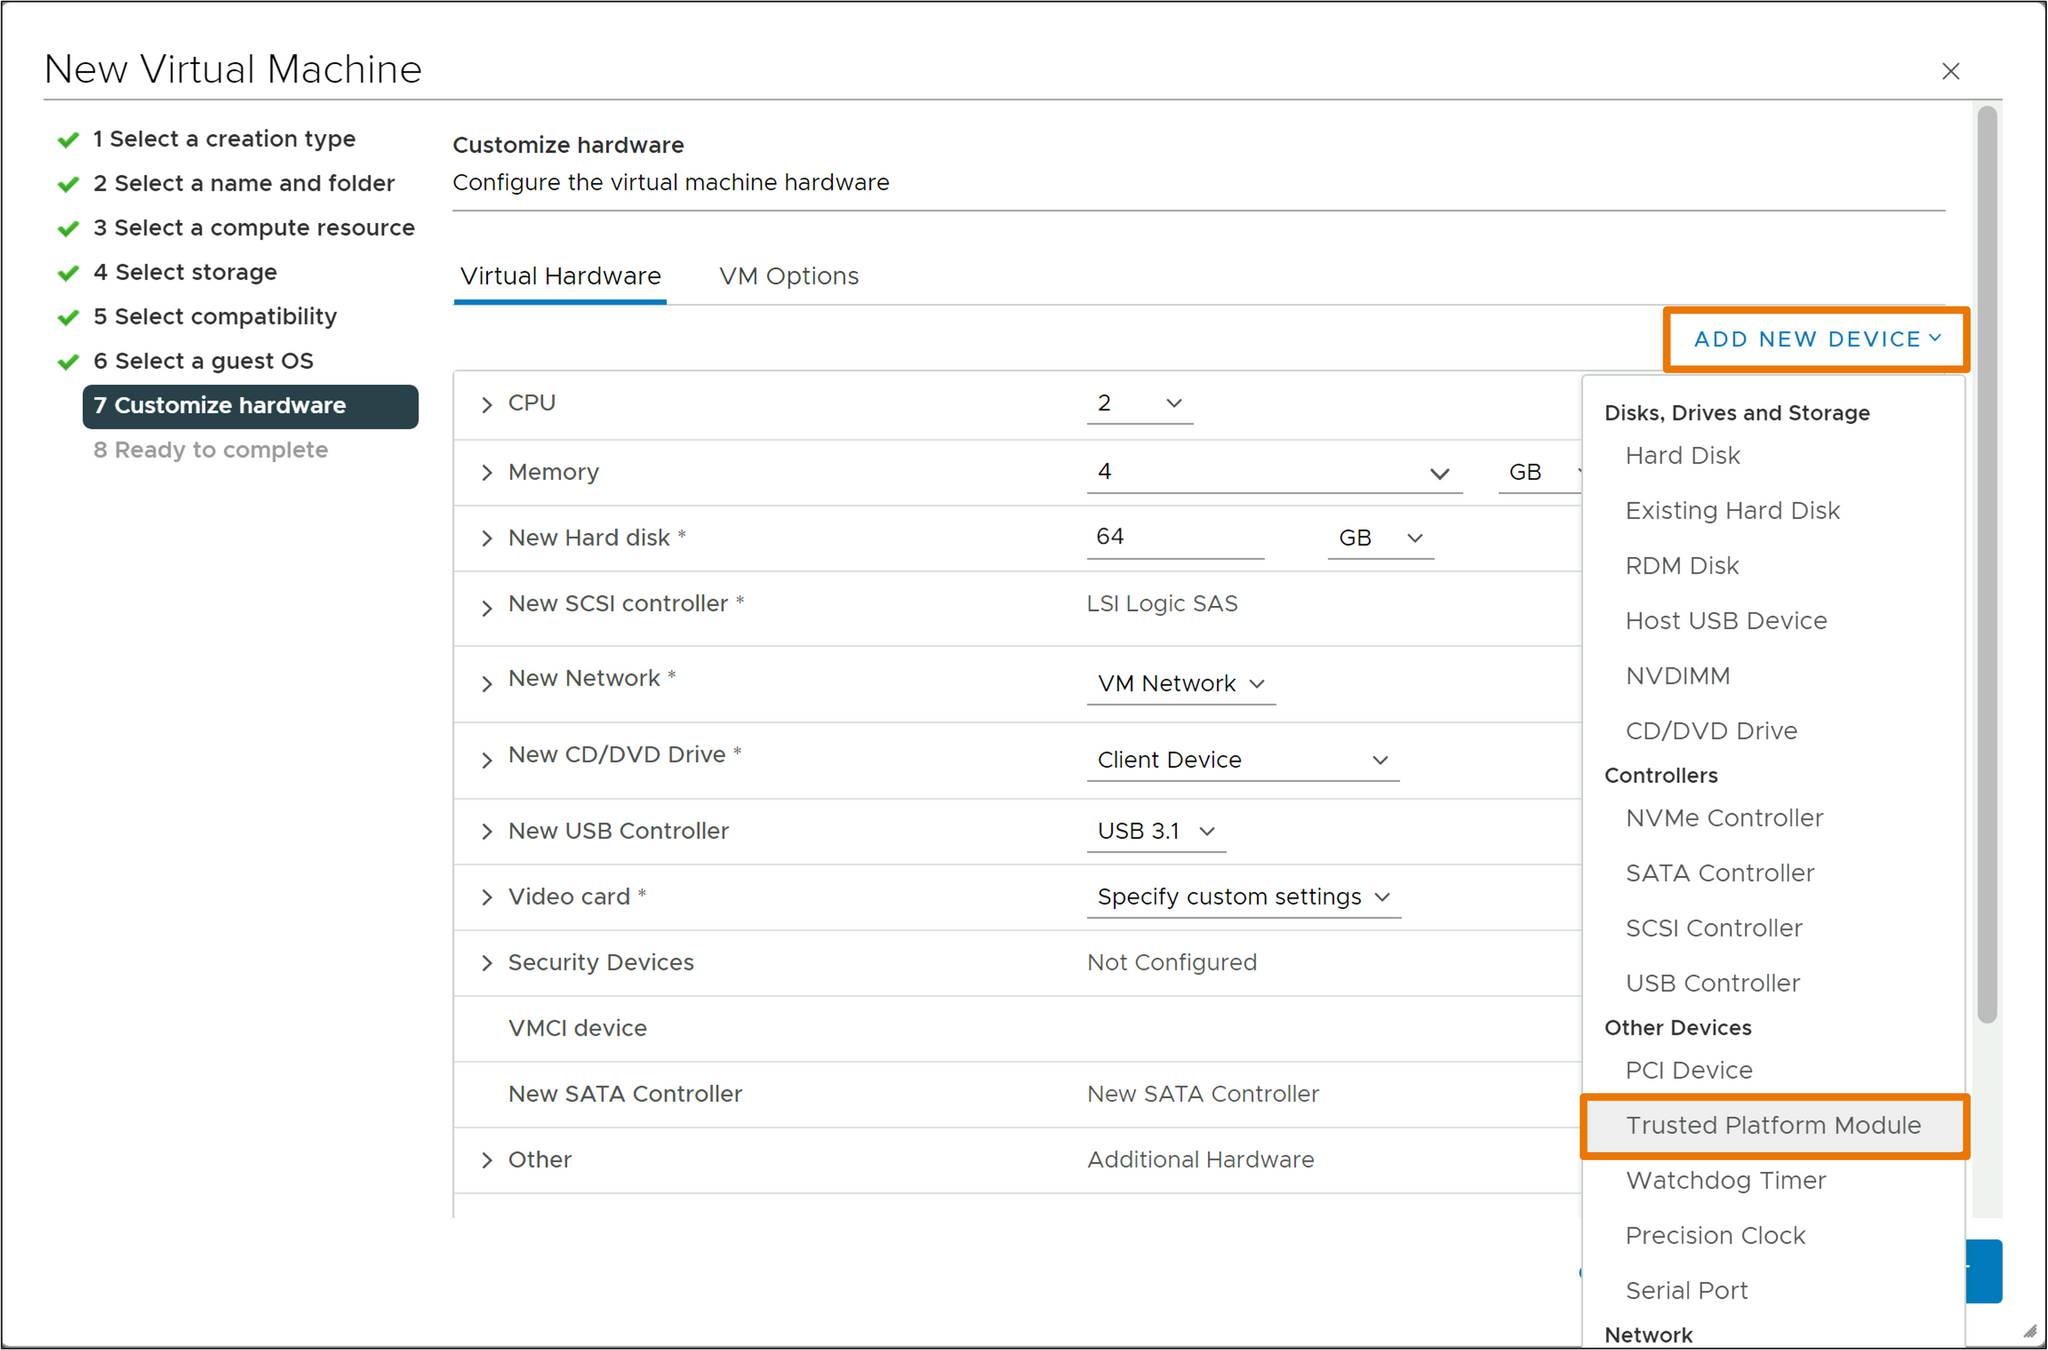
Task: Change the CPU count dropdown value
Action: point(1135,401)
